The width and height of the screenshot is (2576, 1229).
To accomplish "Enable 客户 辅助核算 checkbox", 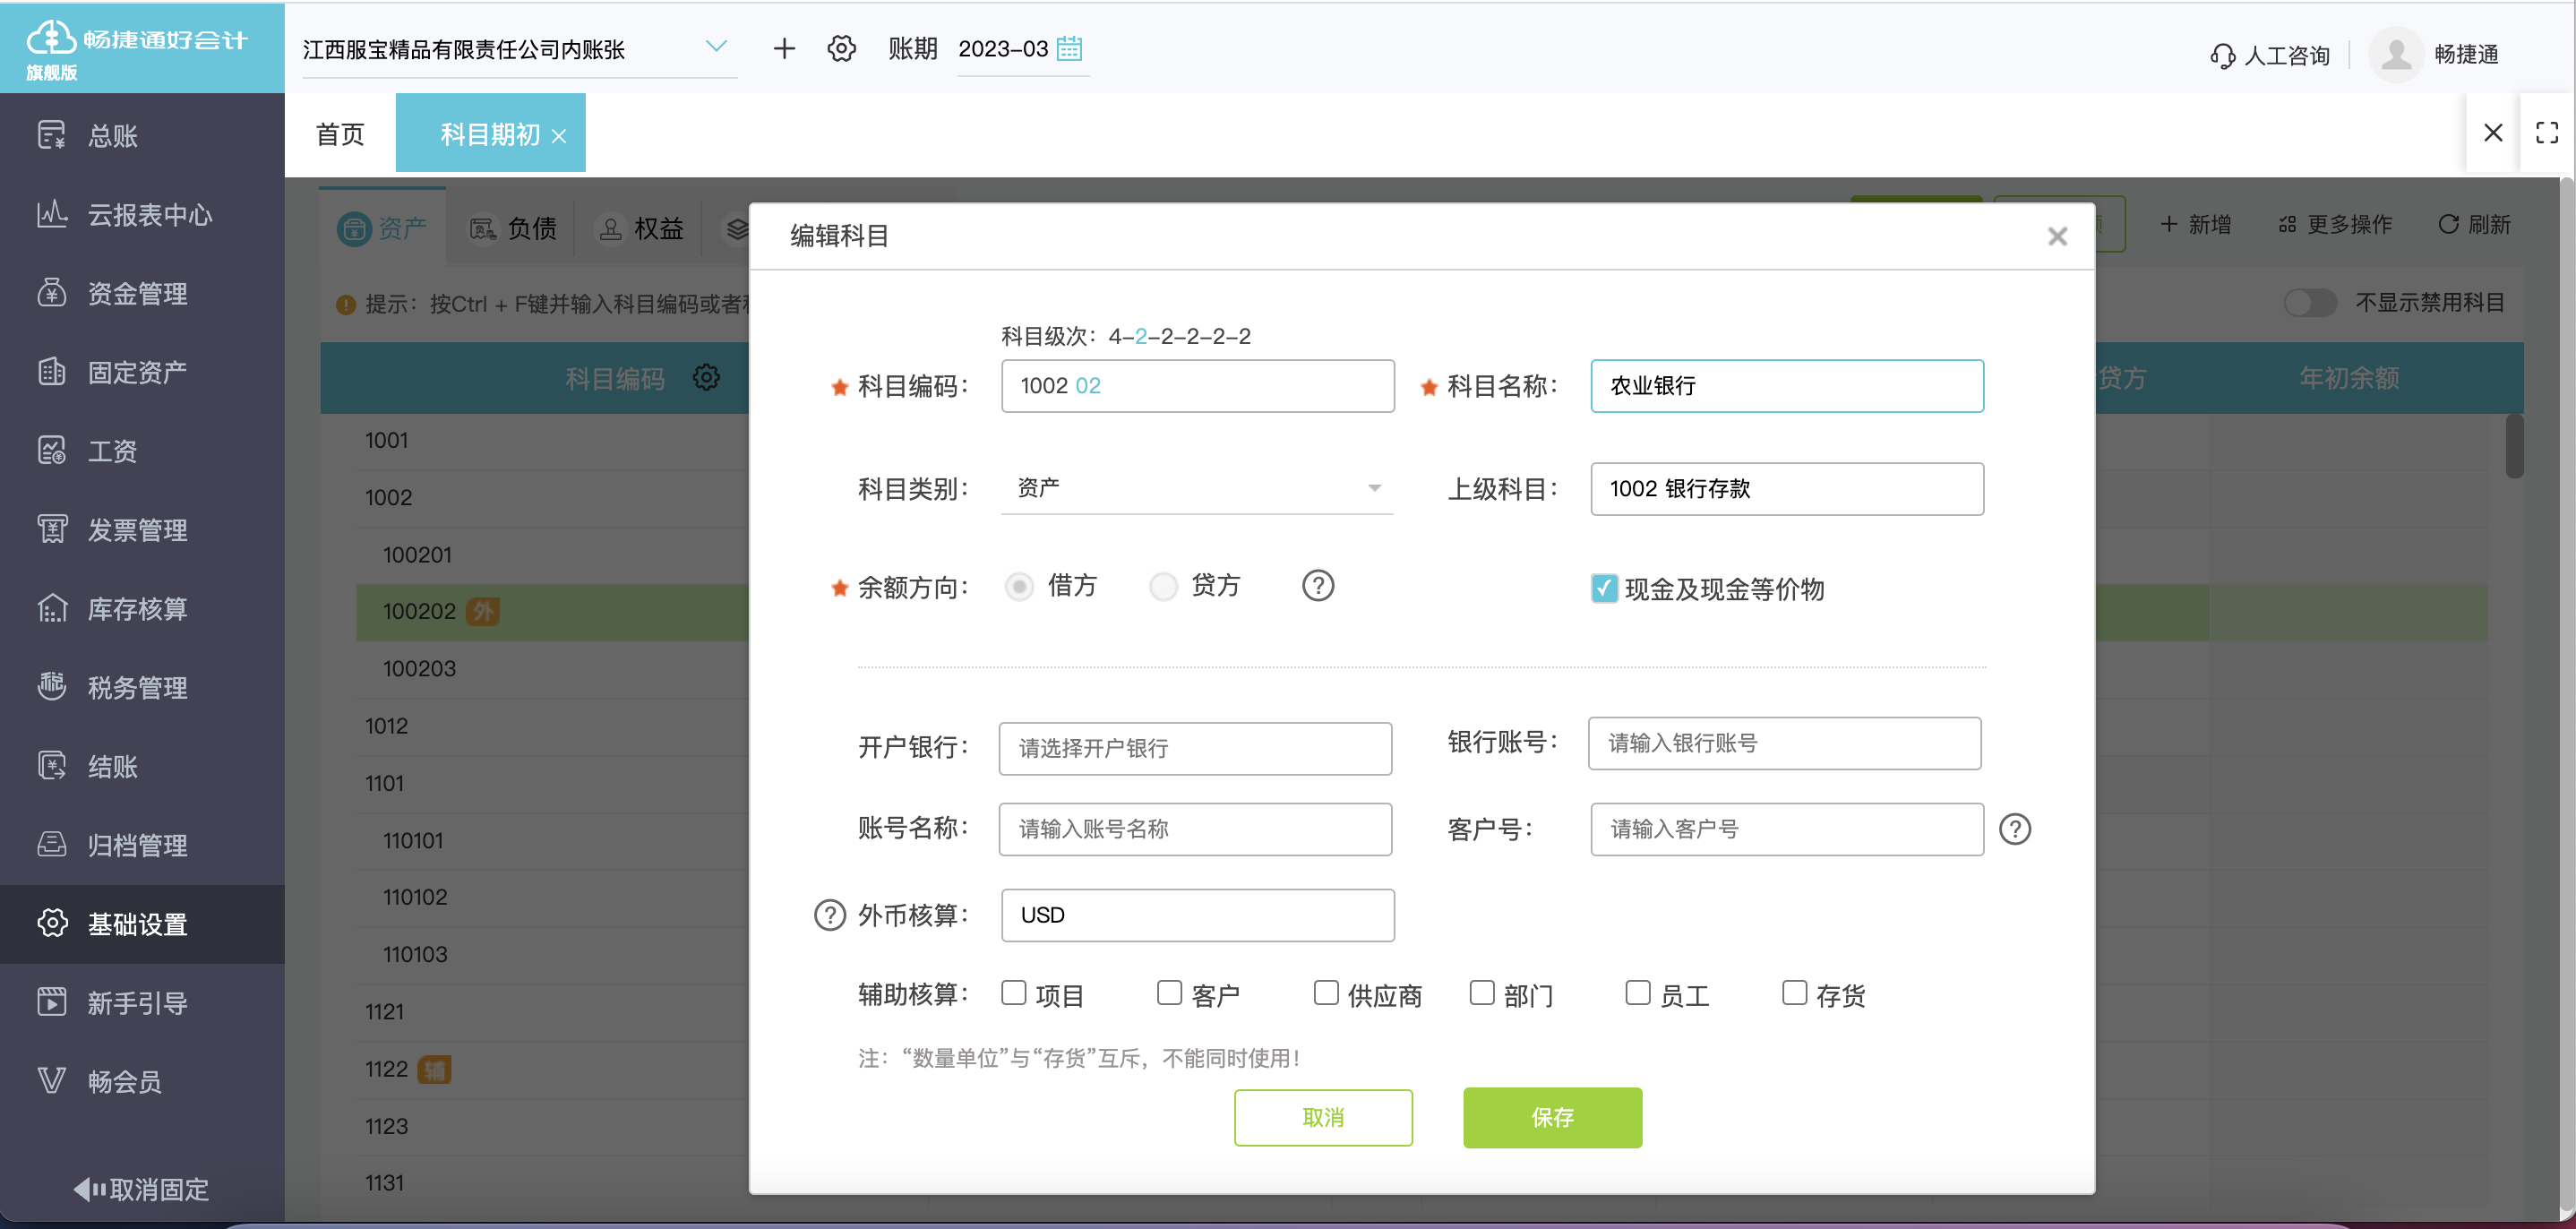I will coord(1168,994).
